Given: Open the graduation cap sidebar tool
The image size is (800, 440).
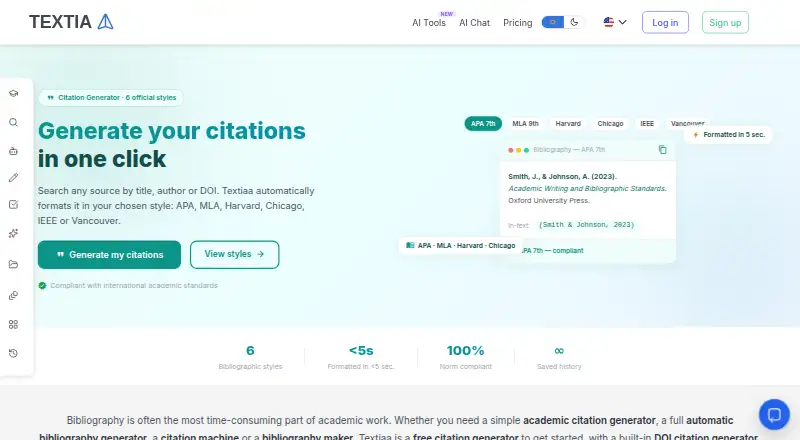Looking at the screenshot, I should [x=14, y=93].
